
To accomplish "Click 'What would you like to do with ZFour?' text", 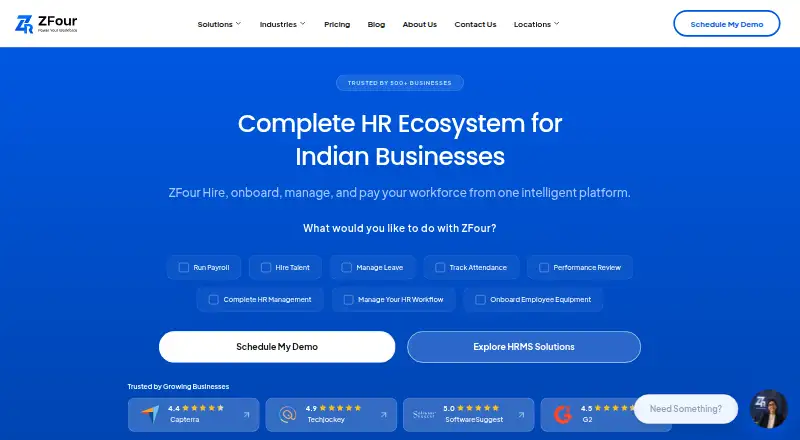I will pyautogui.click(x=399, y=228).
